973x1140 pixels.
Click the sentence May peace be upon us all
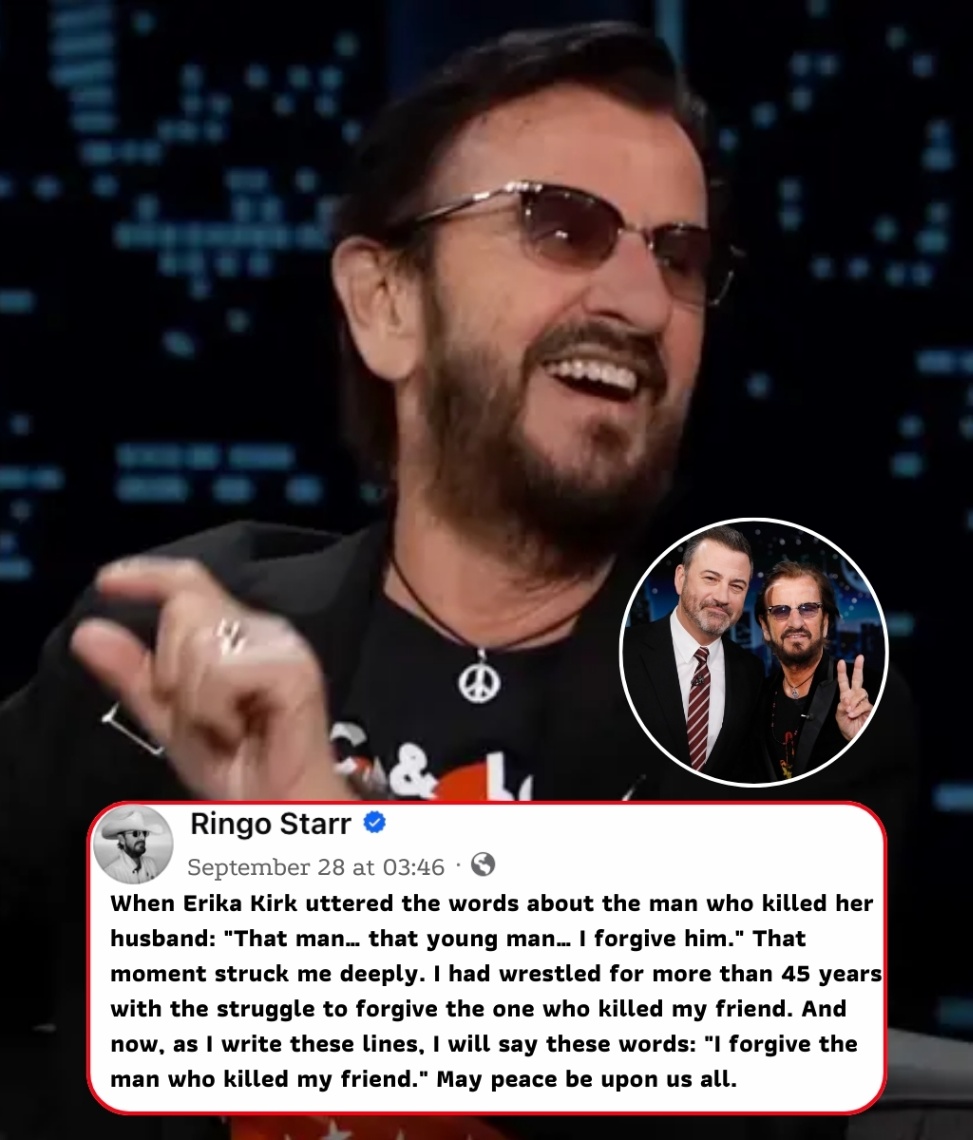click(x=586, y=1079)
